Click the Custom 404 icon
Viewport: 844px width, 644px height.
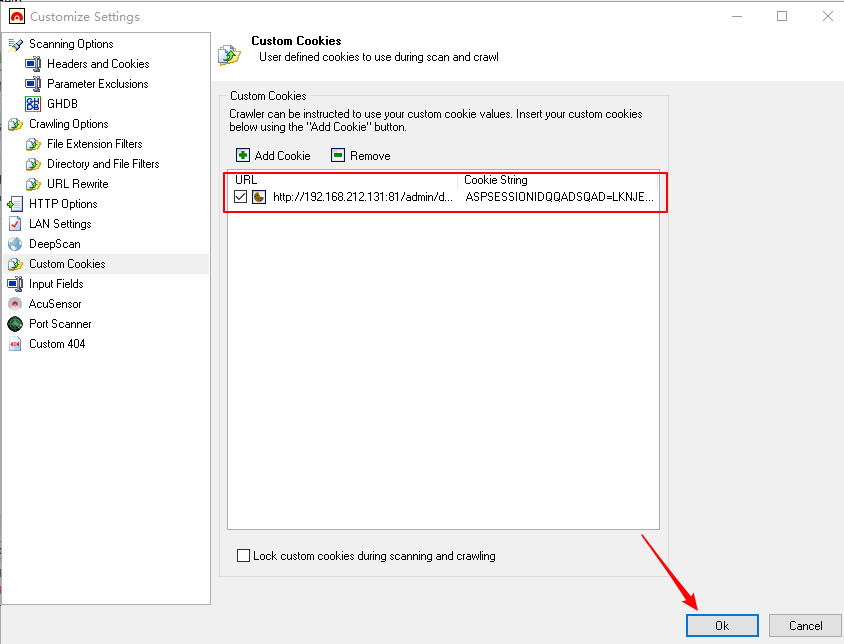[15, 344]
